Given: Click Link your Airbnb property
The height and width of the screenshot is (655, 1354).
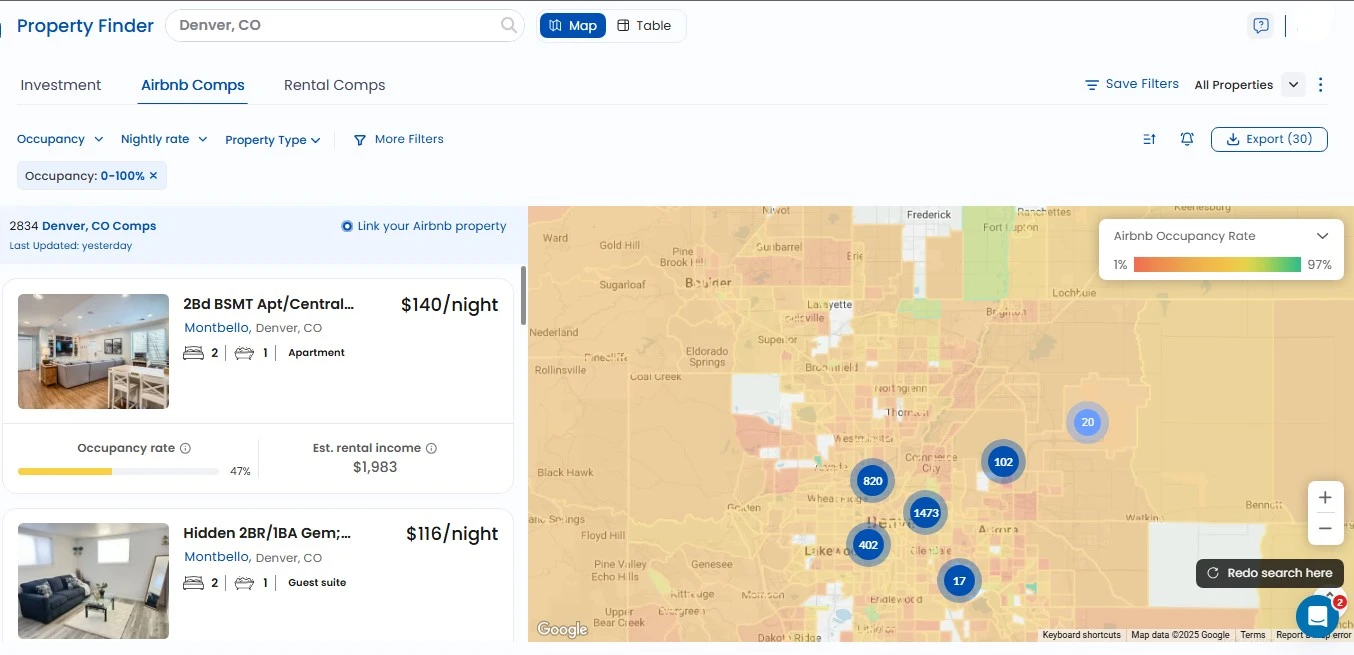Looking at the screenshot, I should click(x=424, y=226).
